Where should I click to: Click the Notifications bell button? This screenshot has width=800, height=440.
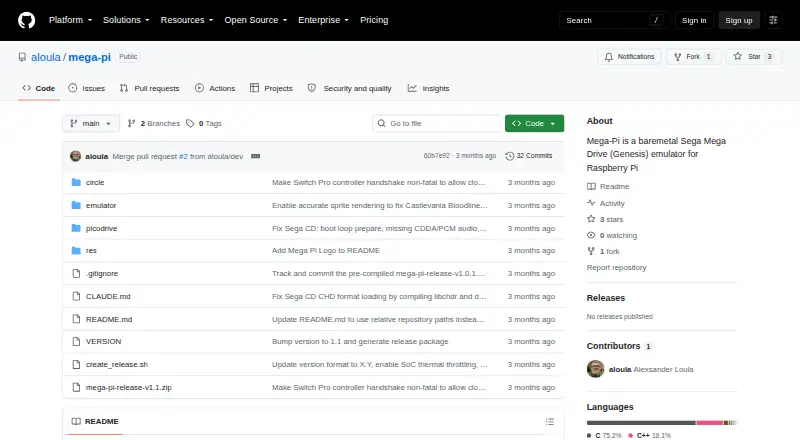[630, 57]
